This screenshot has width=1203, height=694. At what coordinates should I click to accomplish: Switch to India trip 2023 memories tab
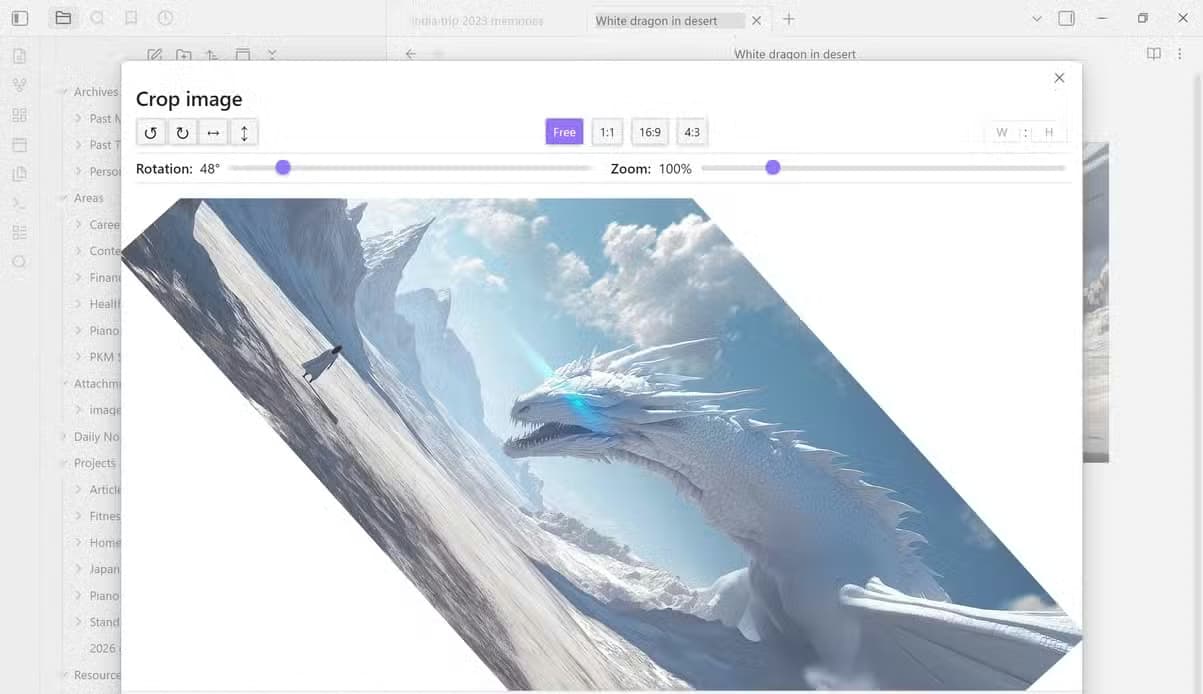477,21
